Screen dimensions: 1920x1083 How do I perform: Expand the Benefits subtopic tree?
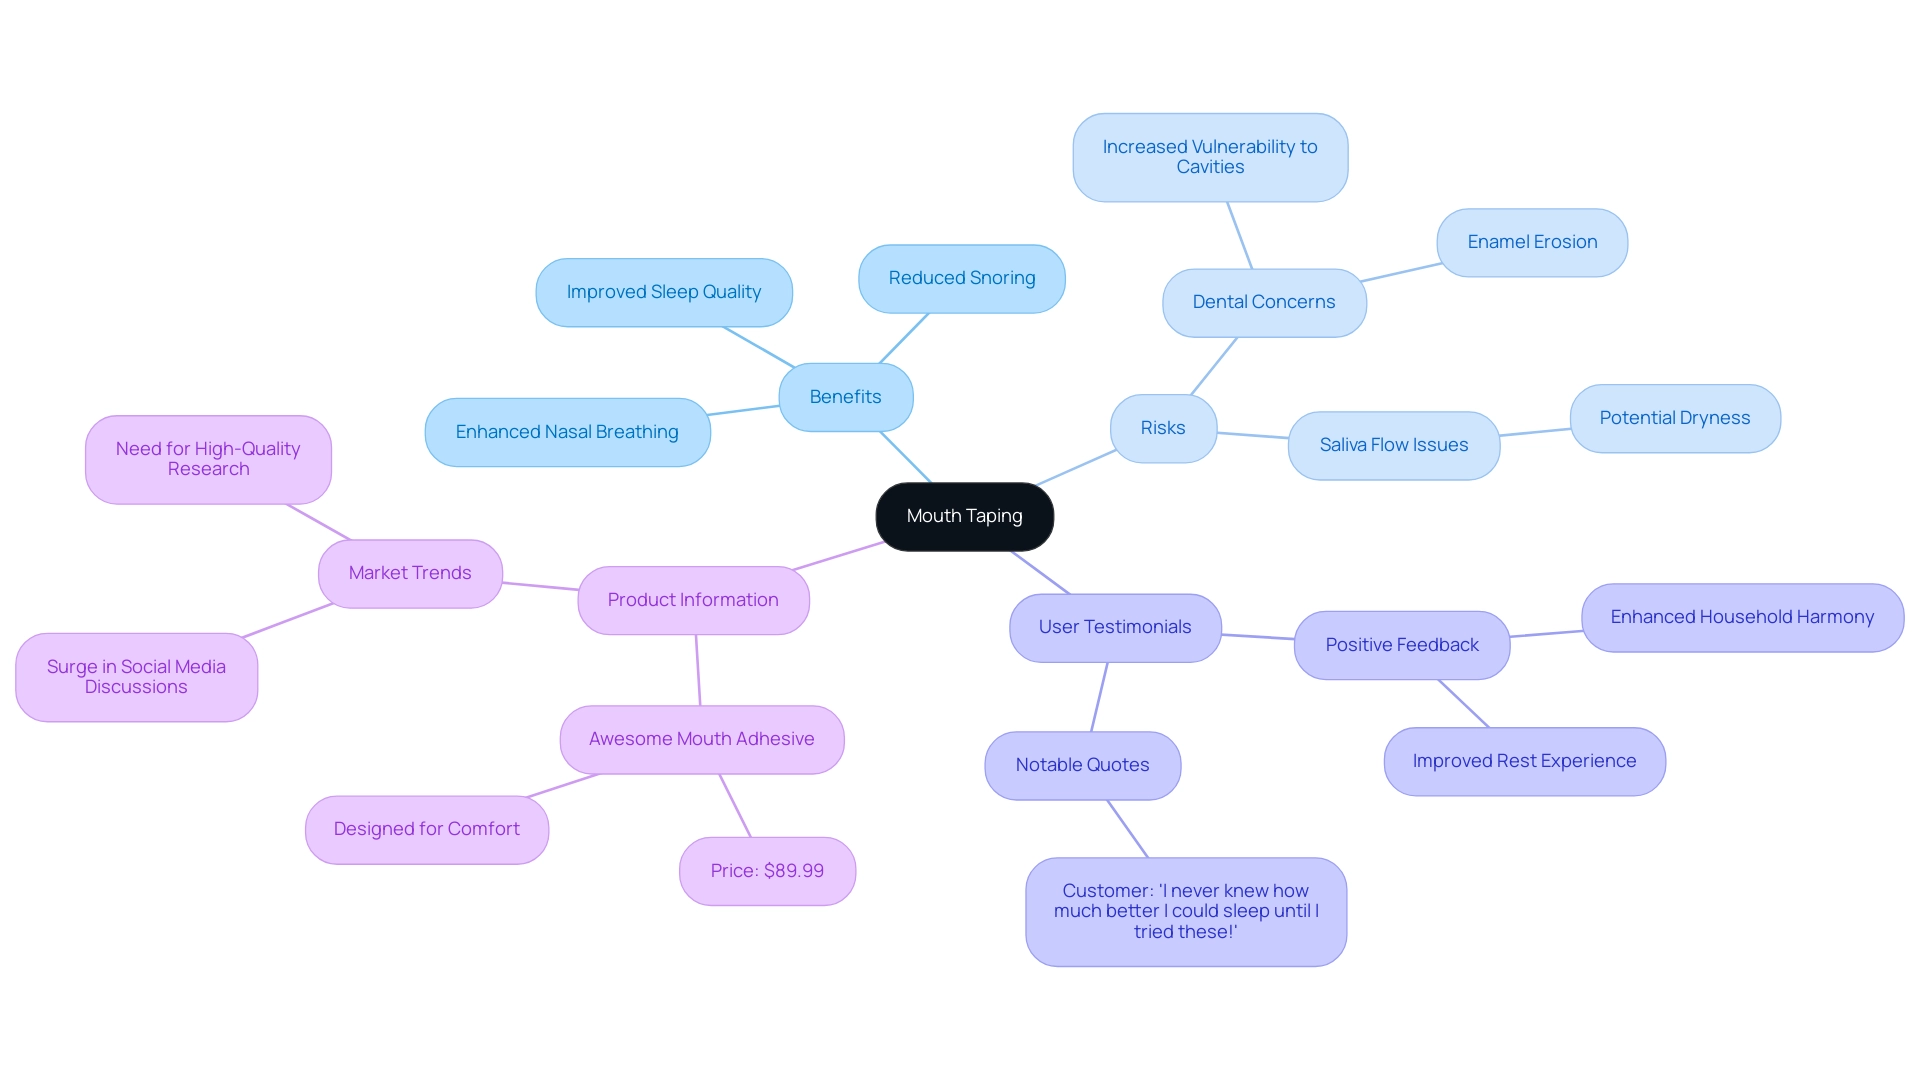(845, 396)
